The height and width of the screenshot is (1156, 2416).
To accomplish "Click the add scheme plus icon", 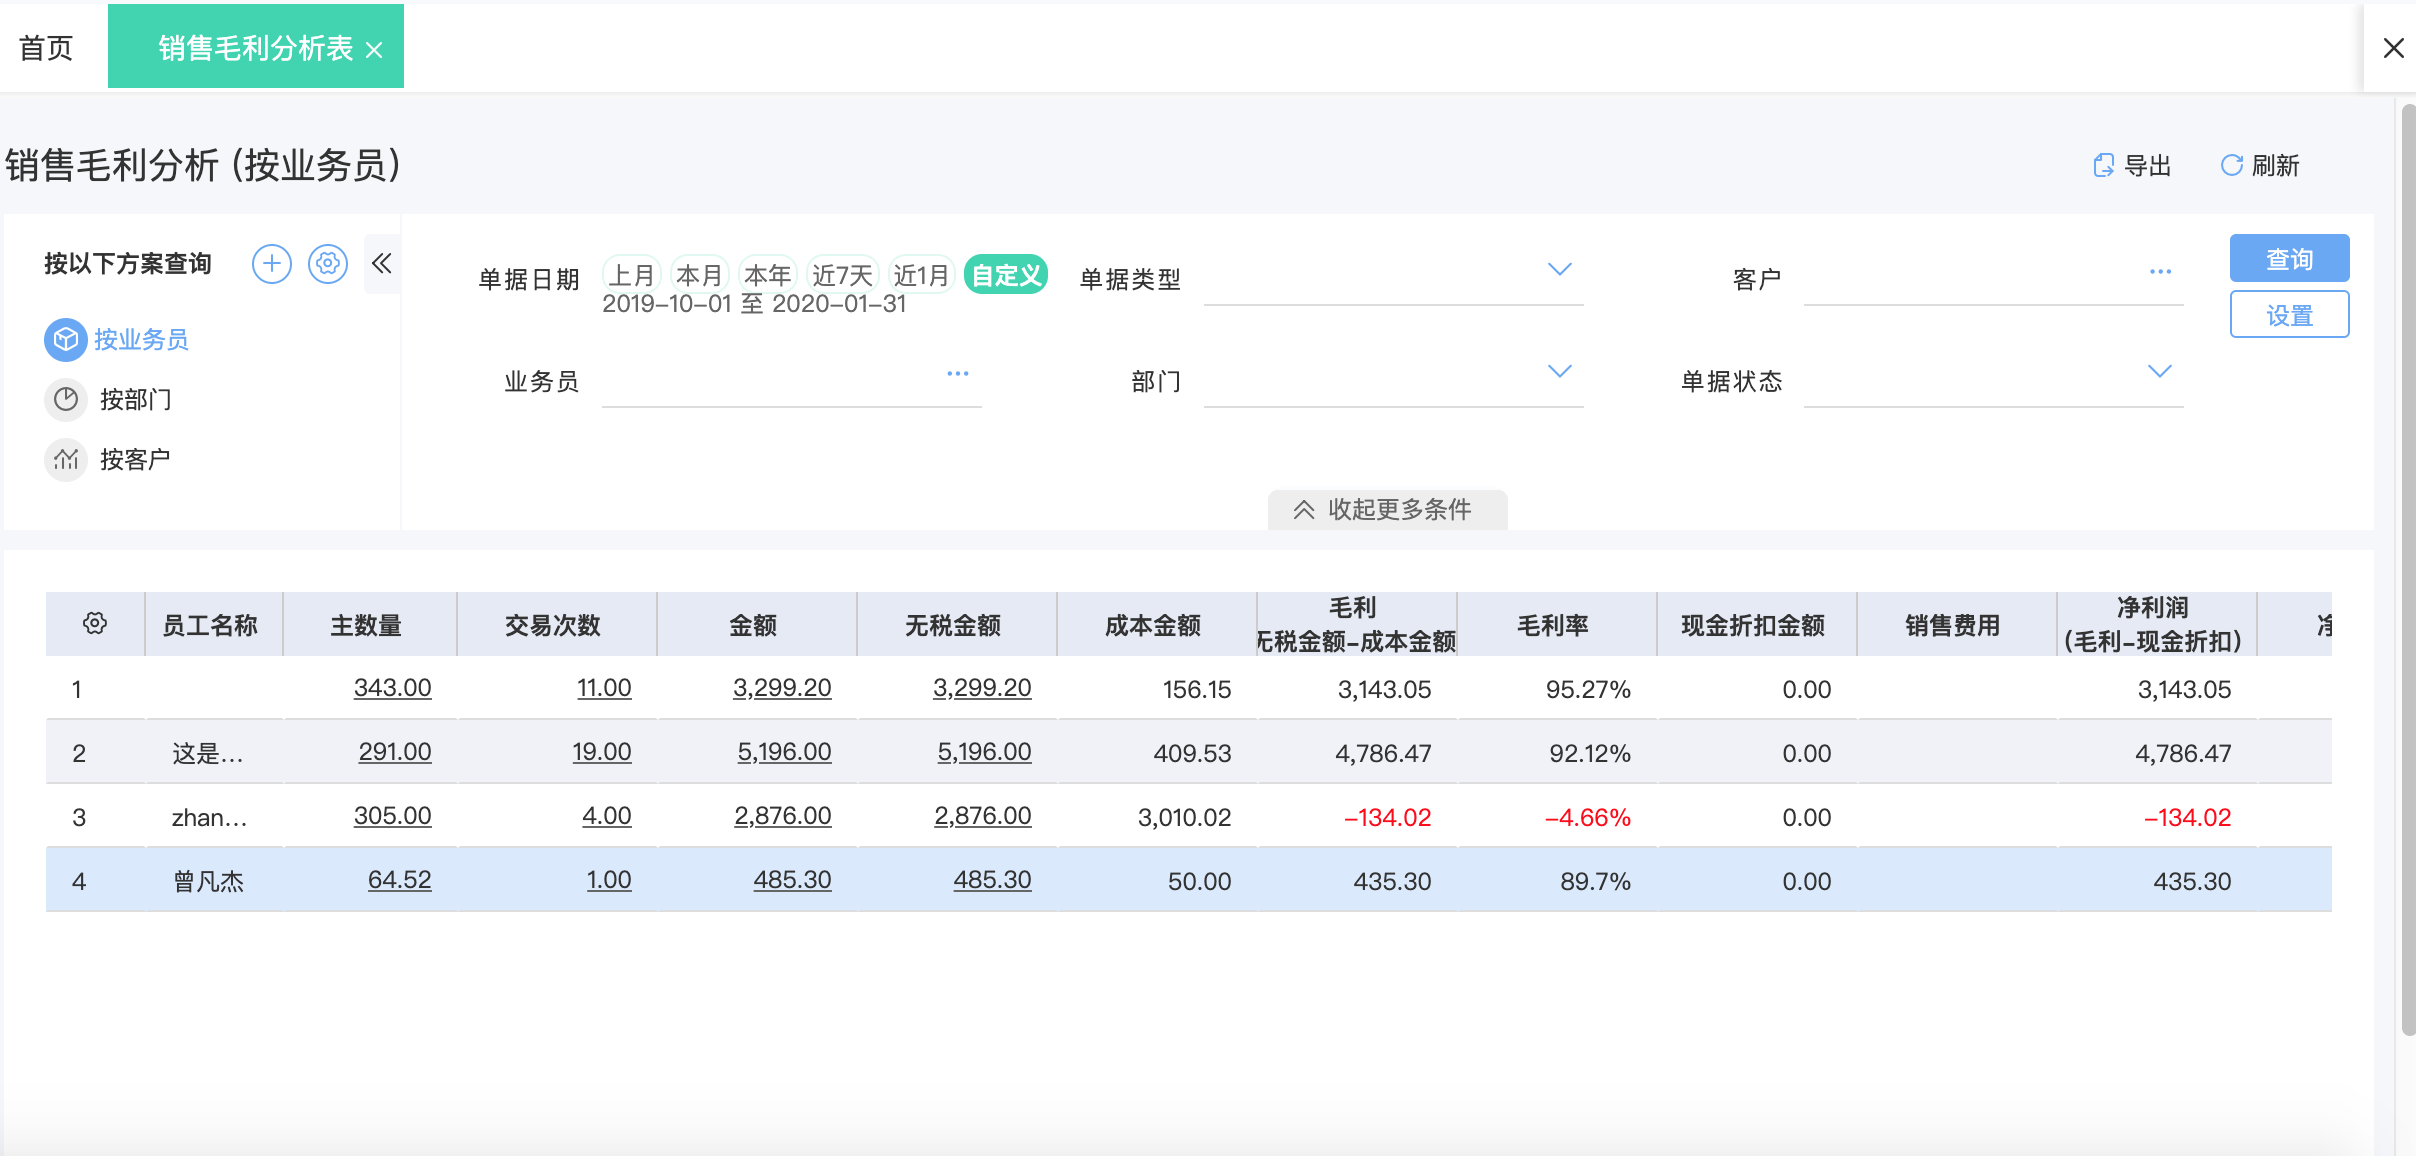I will [273, 262].
